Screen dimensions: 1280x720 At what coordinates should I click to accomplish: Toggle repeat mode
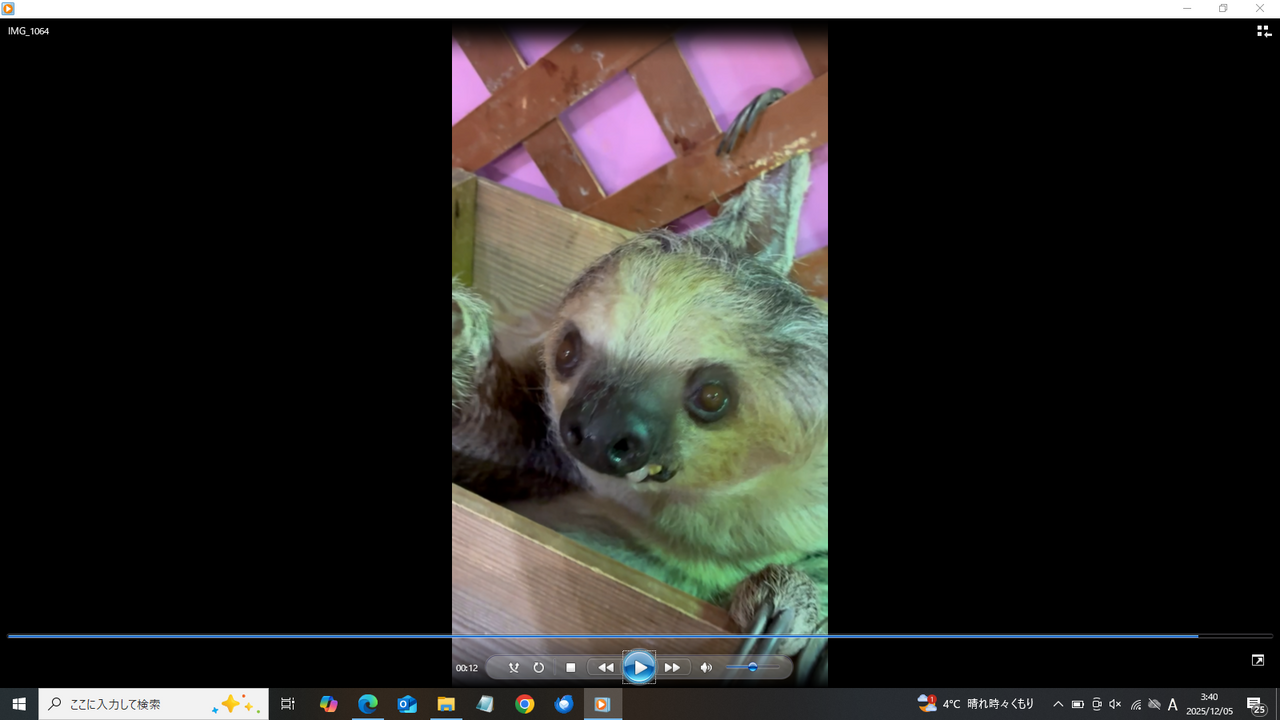point(538,668)
